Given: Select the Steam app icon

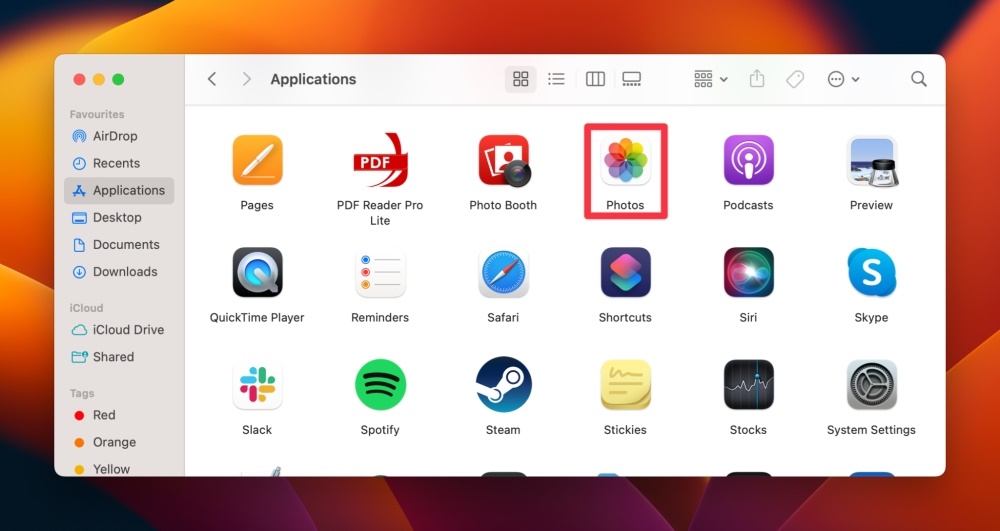Looking at the screenshot, I should (x=503, y=384).
